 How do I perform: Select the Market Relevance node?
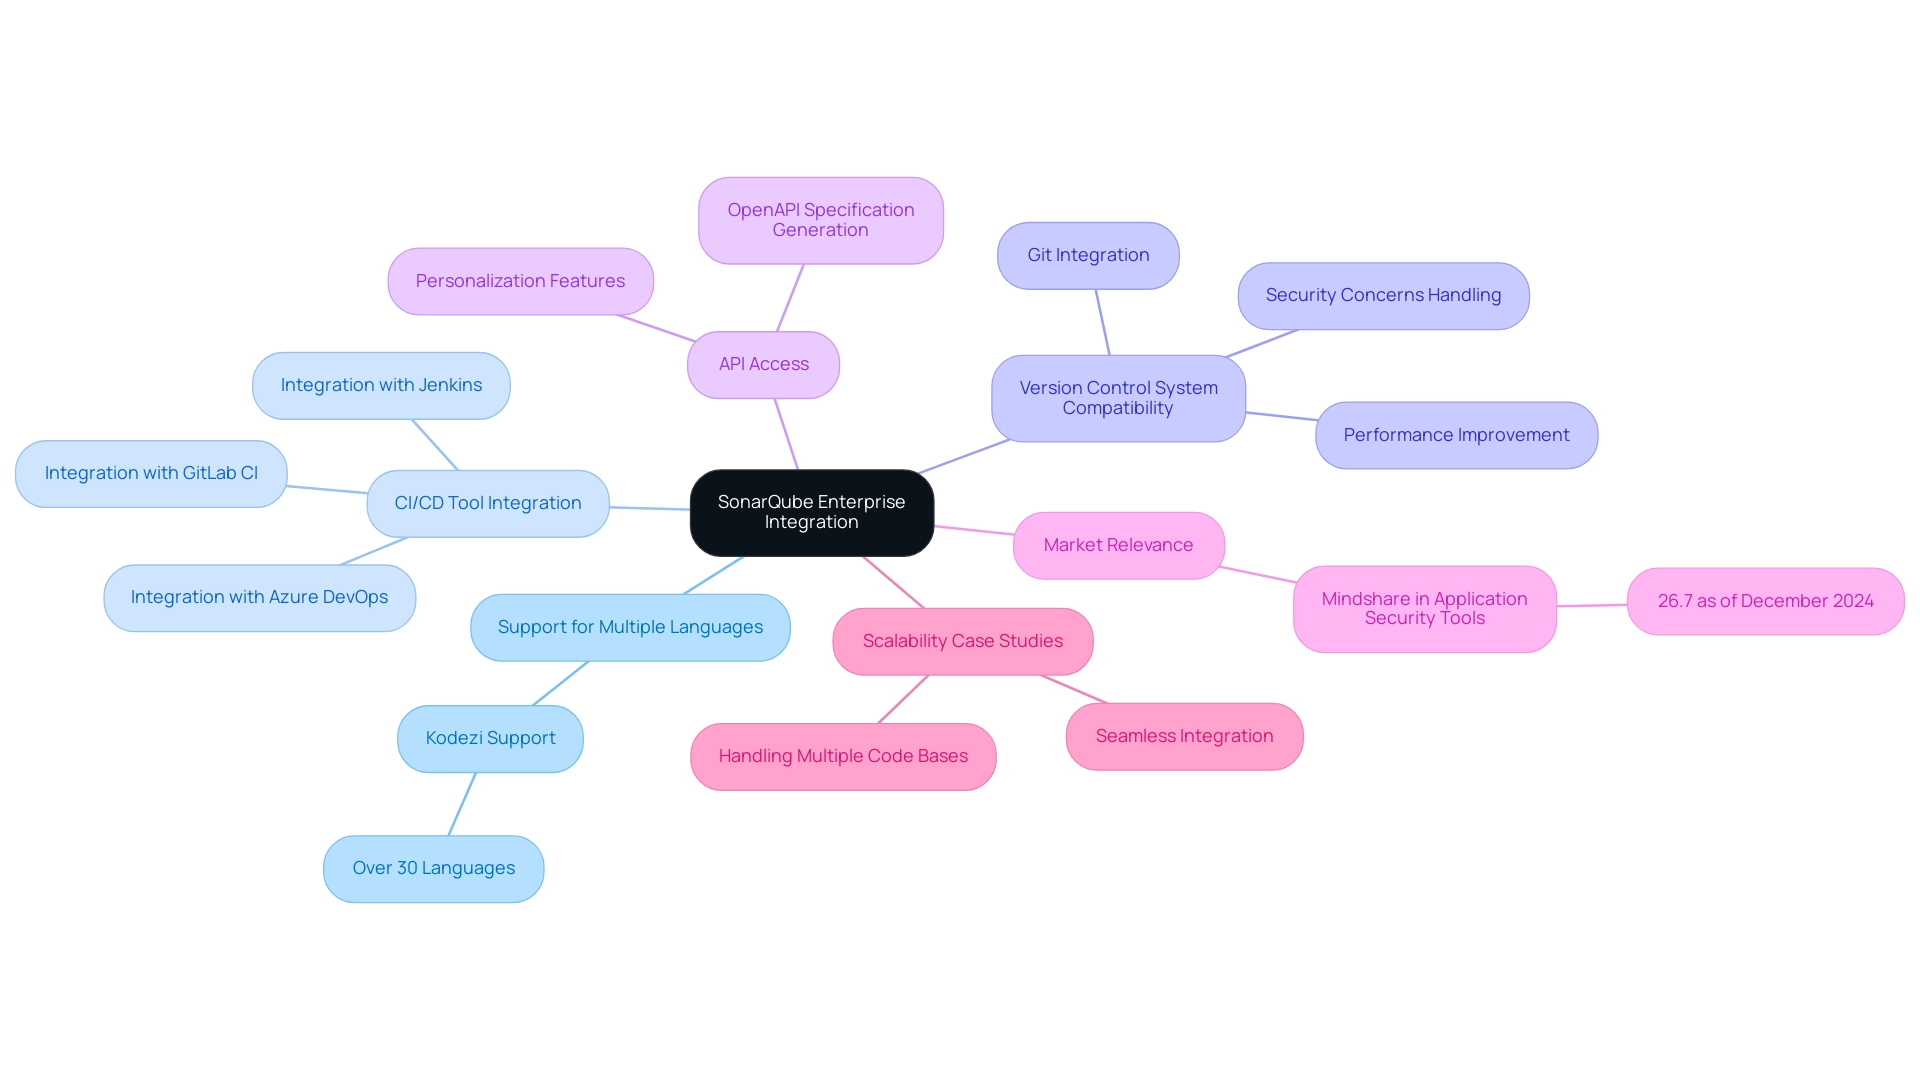[1118, 545]
